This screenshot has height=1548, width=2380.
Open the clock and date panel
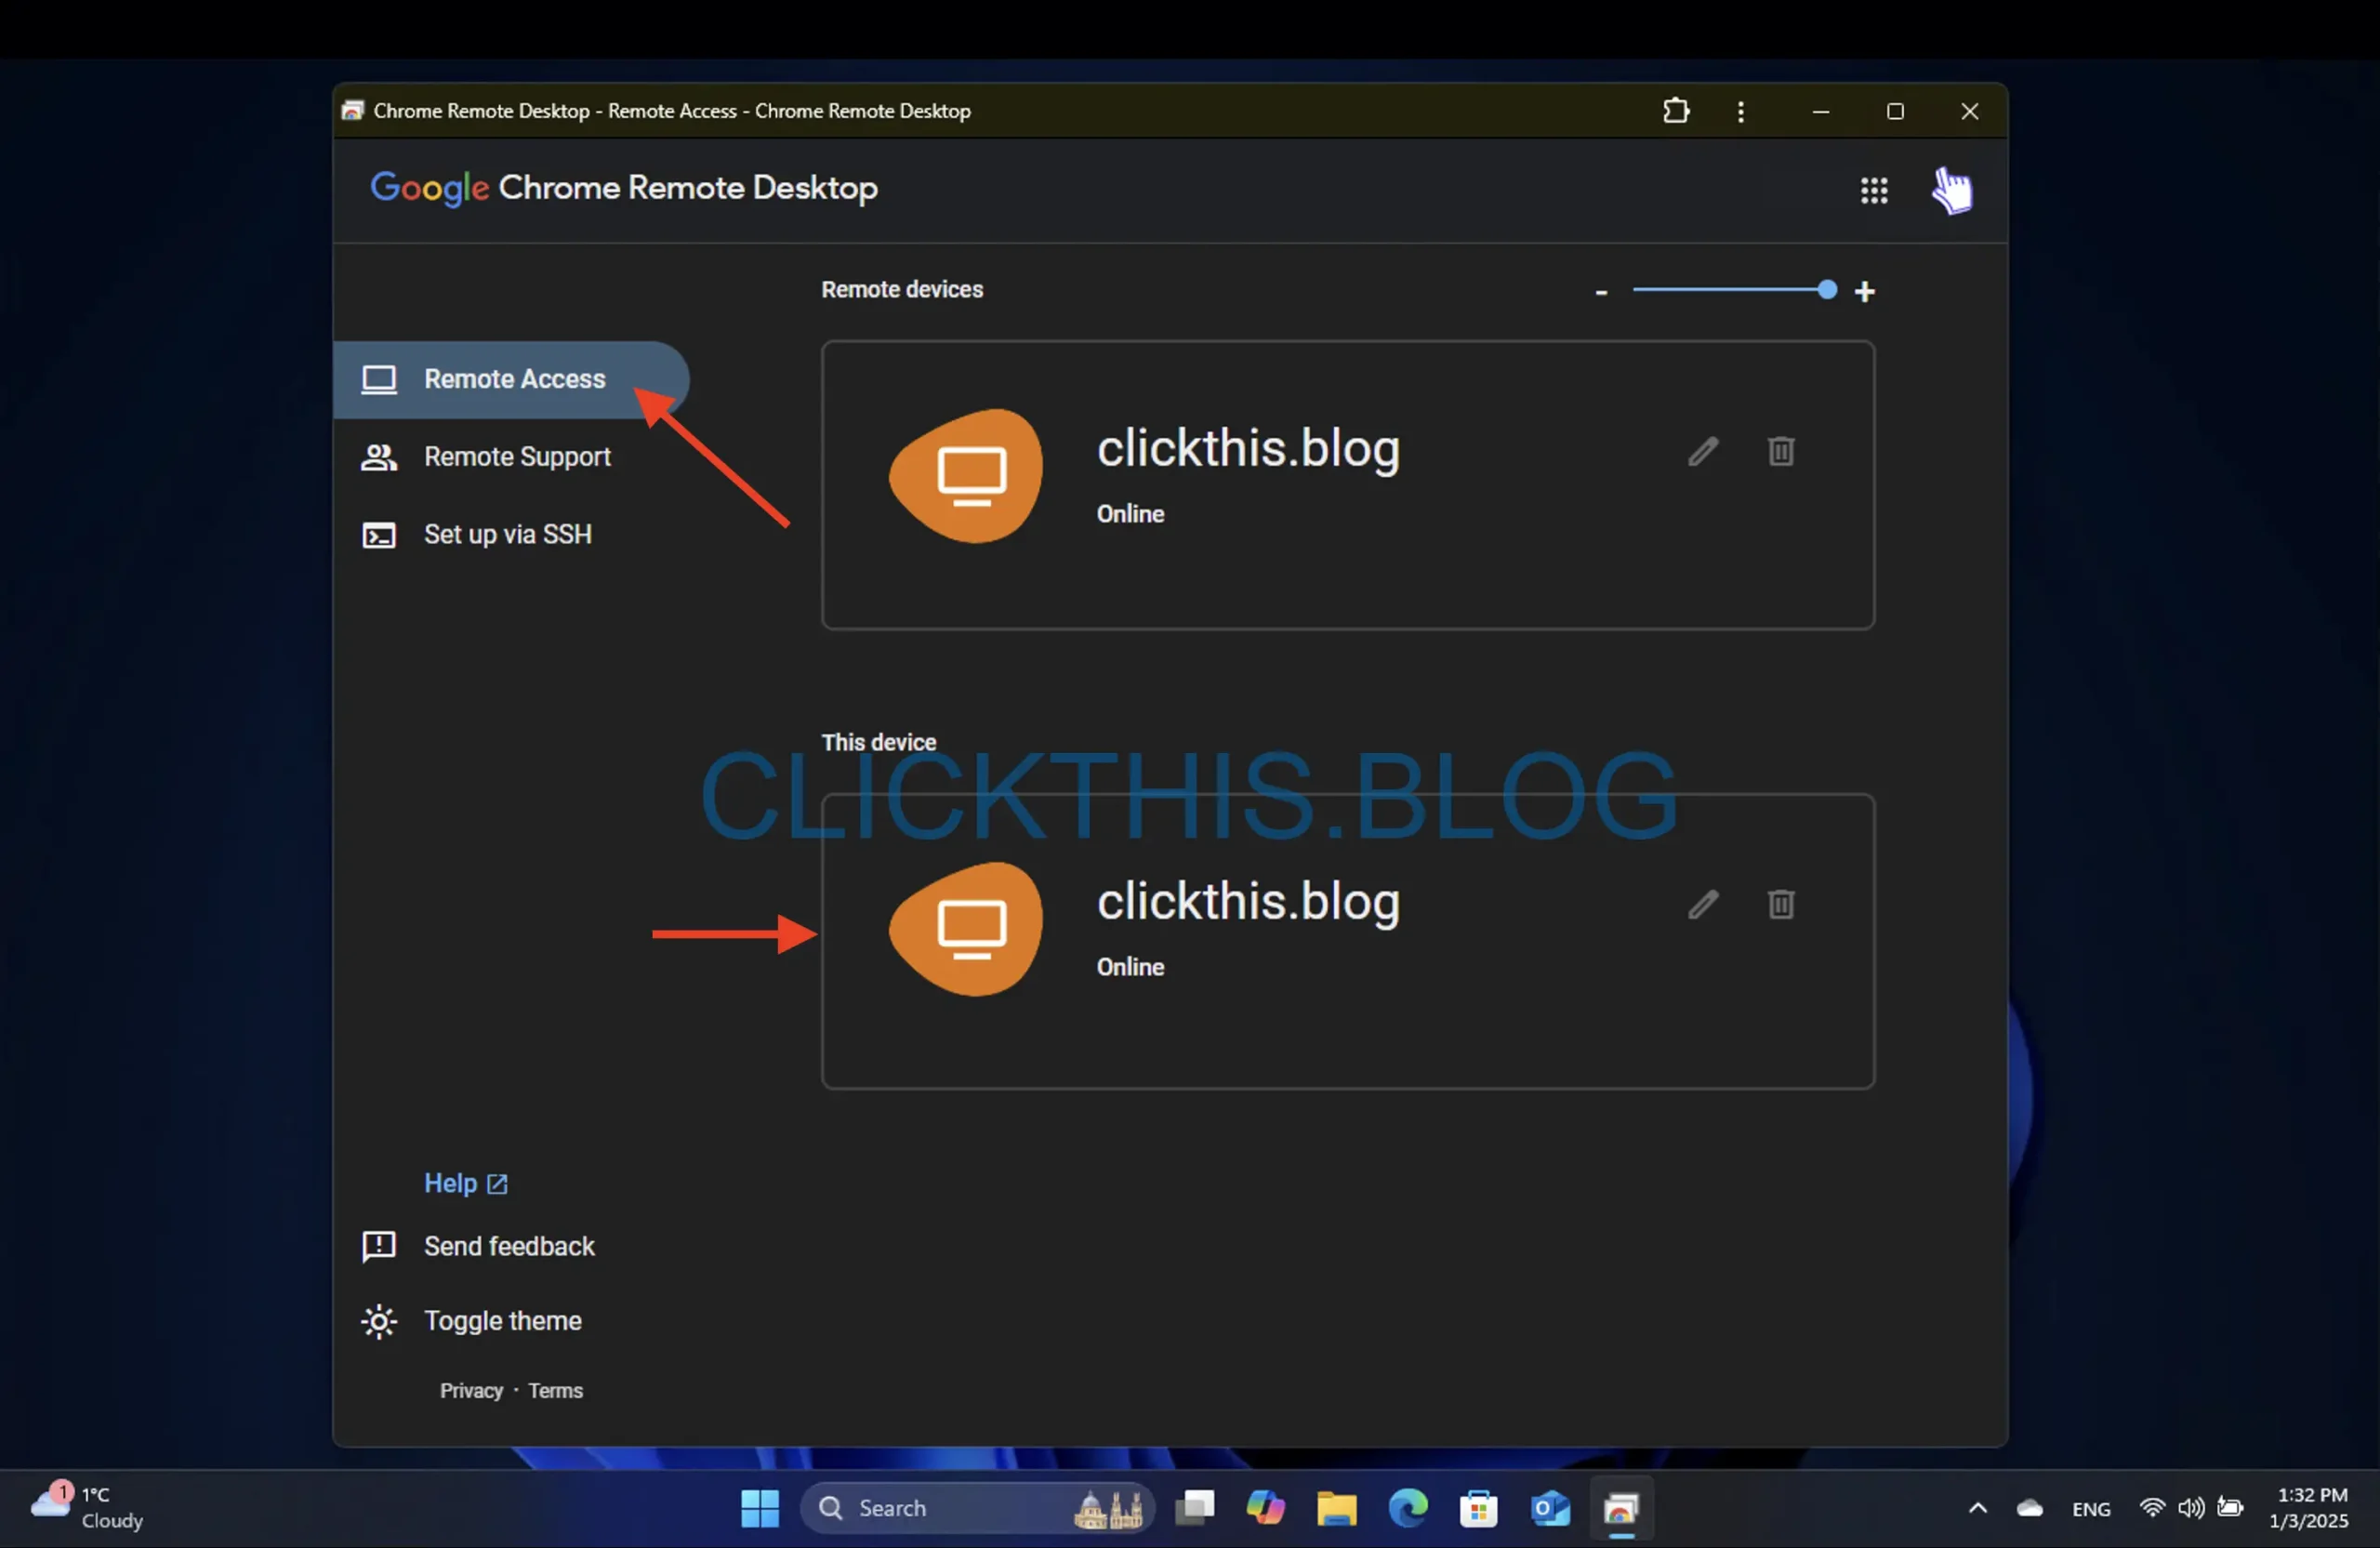[x=2309, y=1508]
